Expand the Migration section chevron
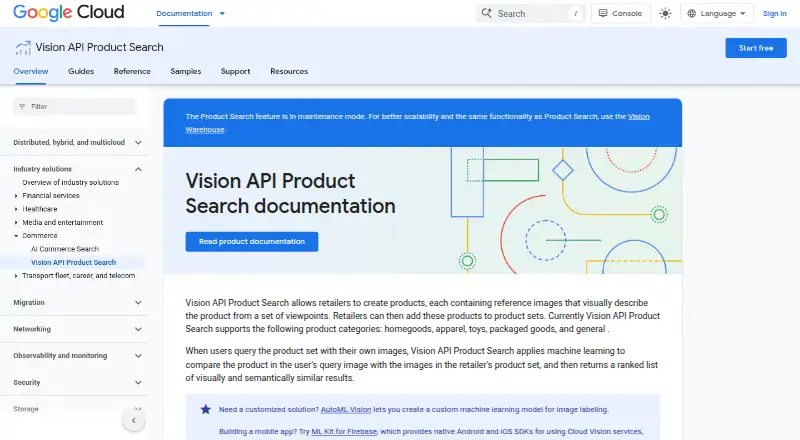The width and height of the screenshot is (800, 440). point(138,303)
